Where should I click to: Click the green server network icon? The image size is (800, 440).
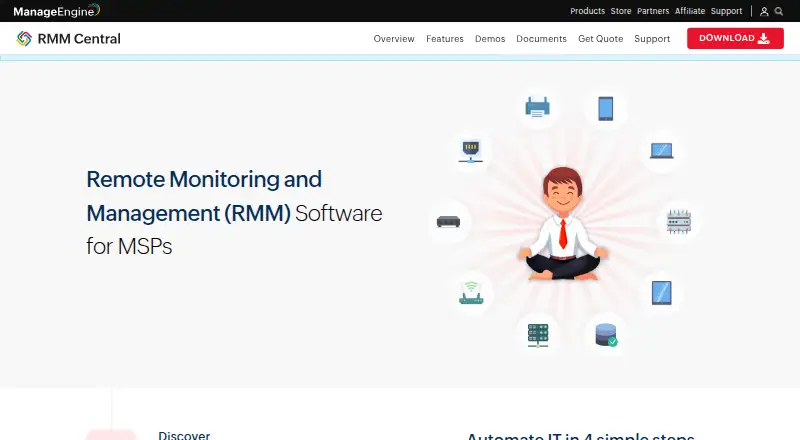tap(538, 335)
